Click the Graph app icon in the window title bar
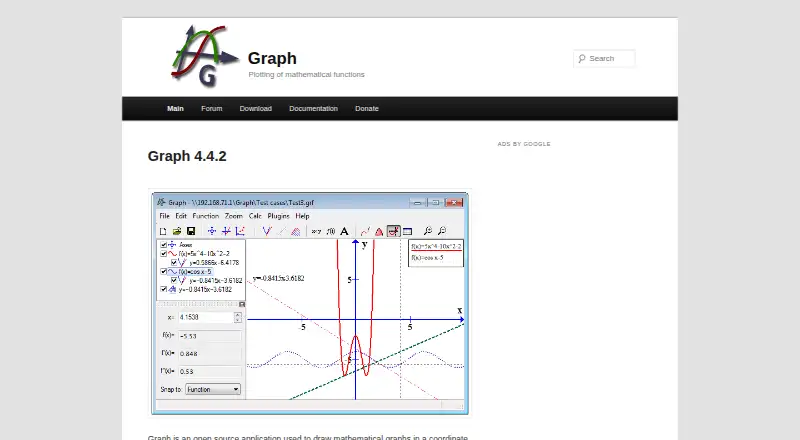Image resolution: width=800 pixels, height=440 pixels. 161,202
